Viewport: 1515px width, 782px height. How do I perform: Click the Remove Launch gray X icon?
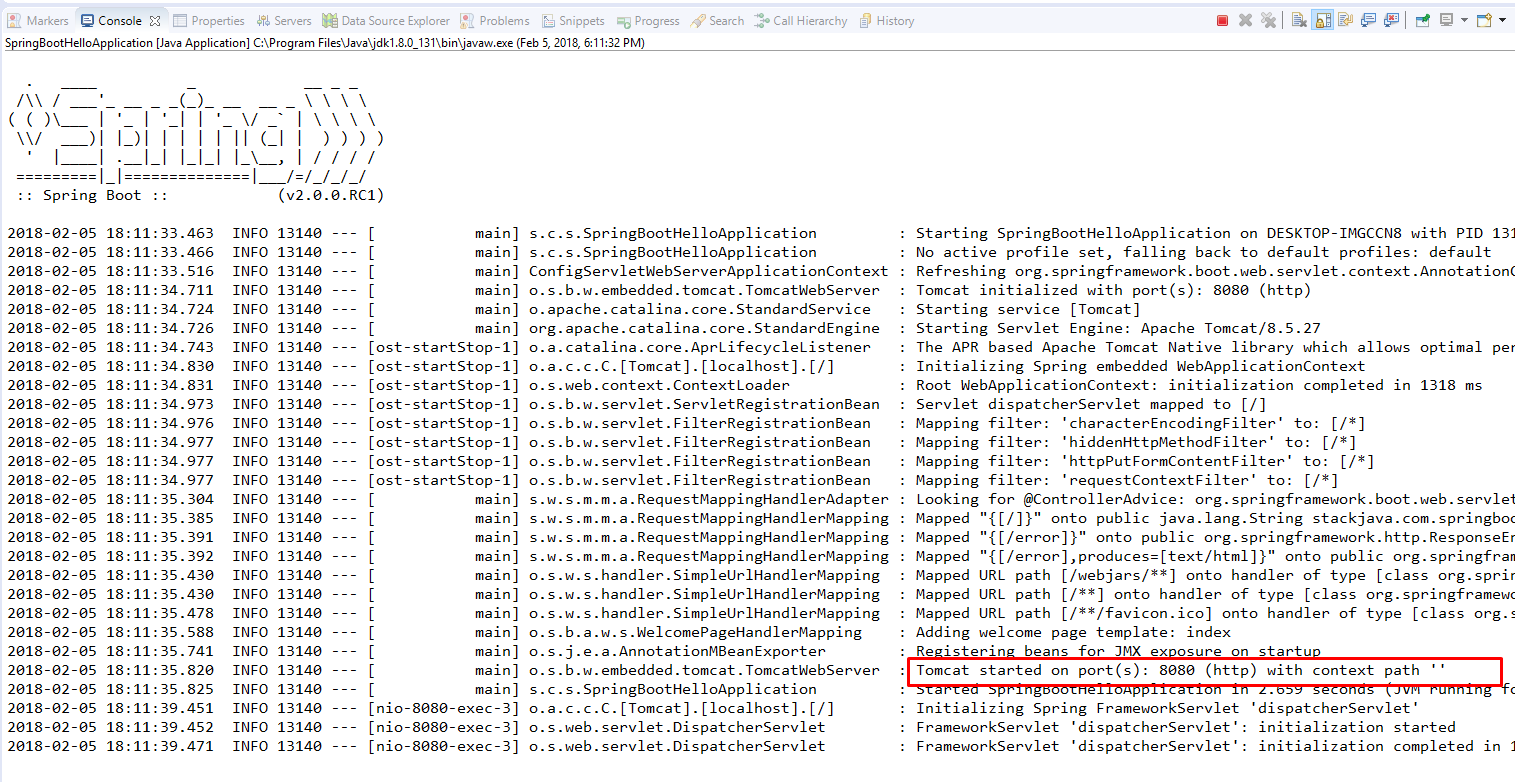(x=1245, y=20)
